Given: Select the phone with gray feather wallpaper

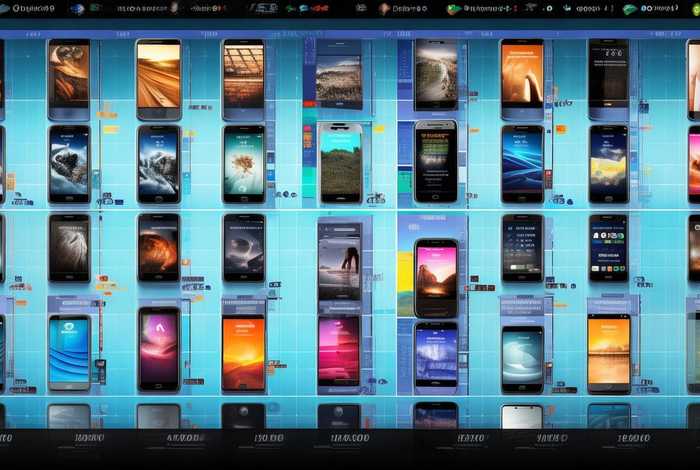Looking at the screenshot, I should [69, 247].
